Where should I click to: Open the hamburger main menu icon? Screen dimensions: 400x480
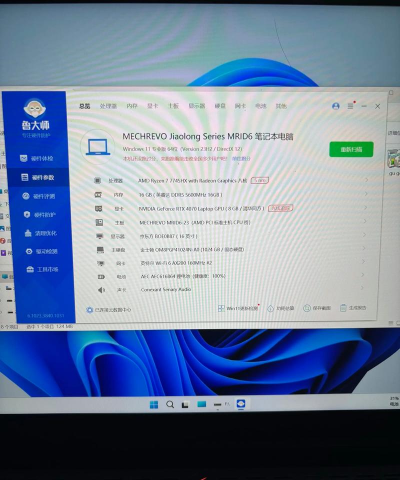(x=350, y=106)
